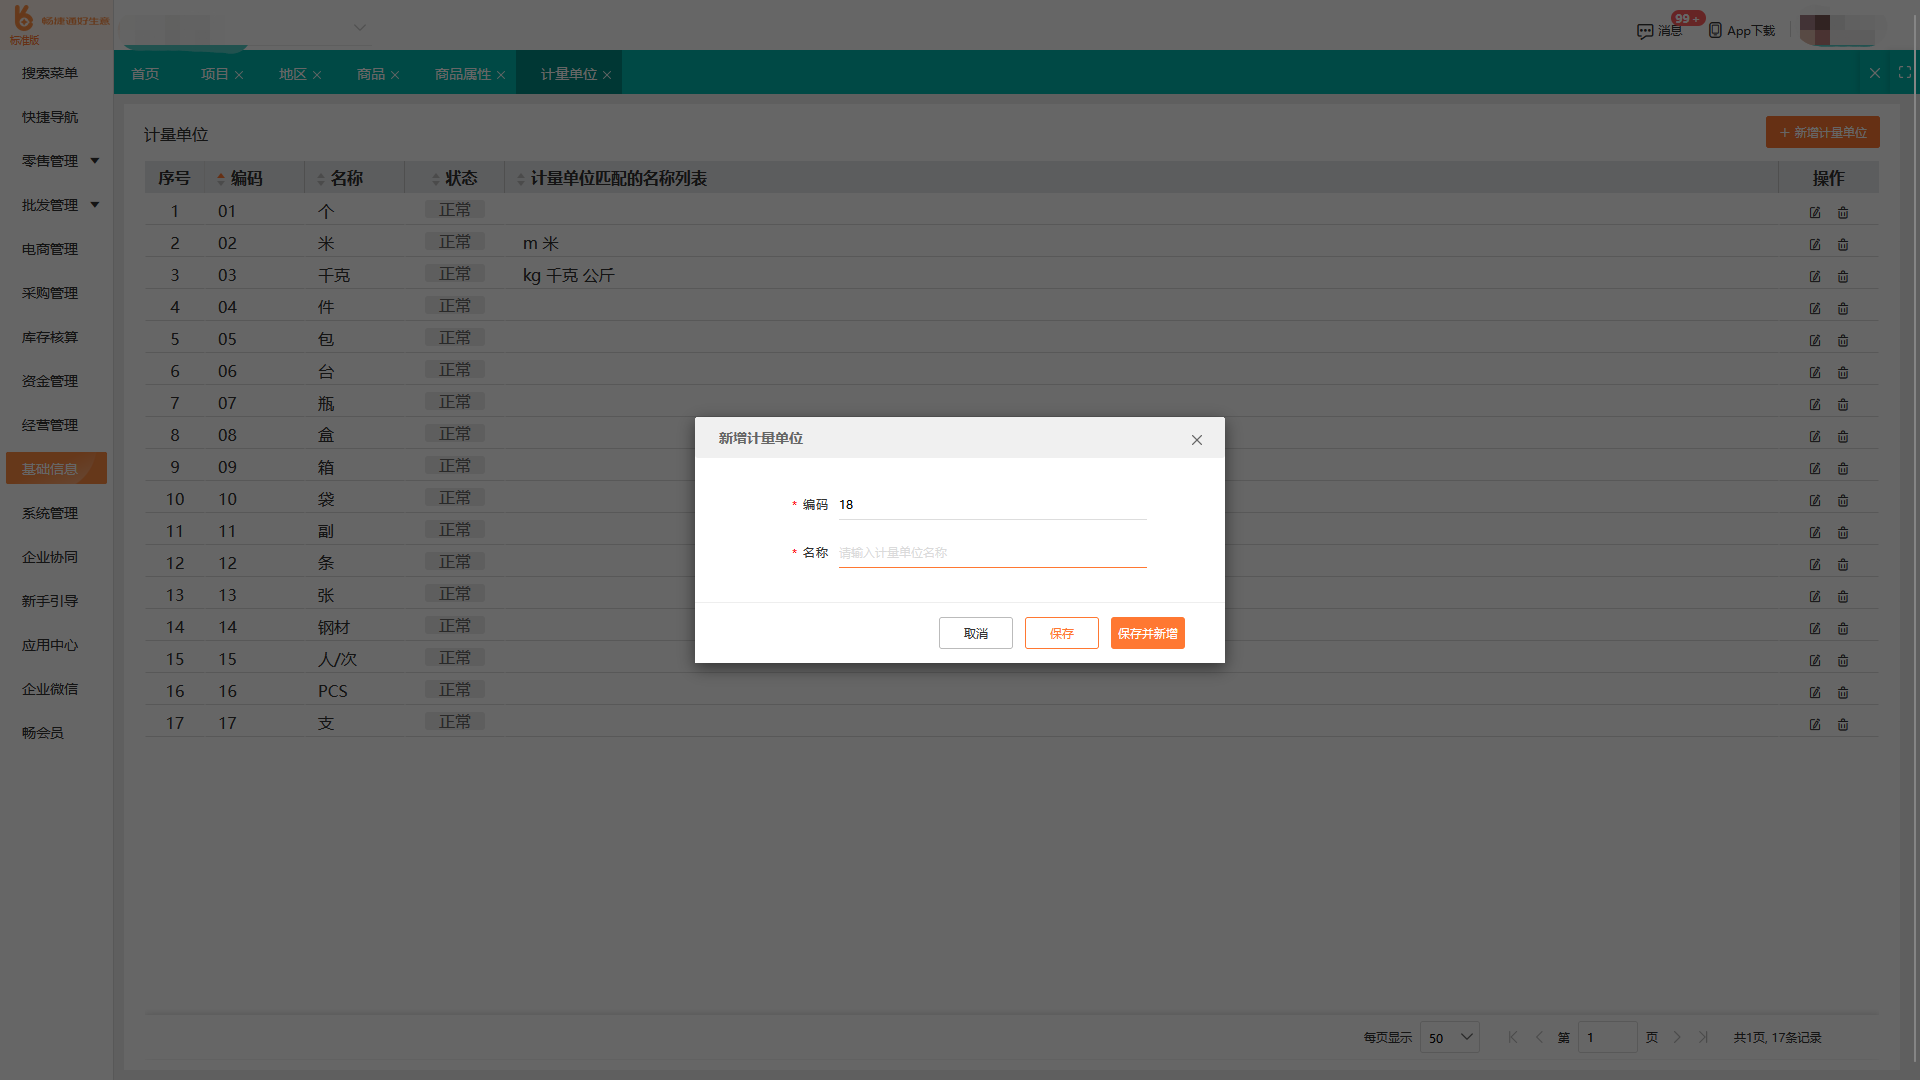This screenshot has width=1920, height=1080.
Task: Open the 每页显示 records dropdown
Action: coord(1451,1038)
